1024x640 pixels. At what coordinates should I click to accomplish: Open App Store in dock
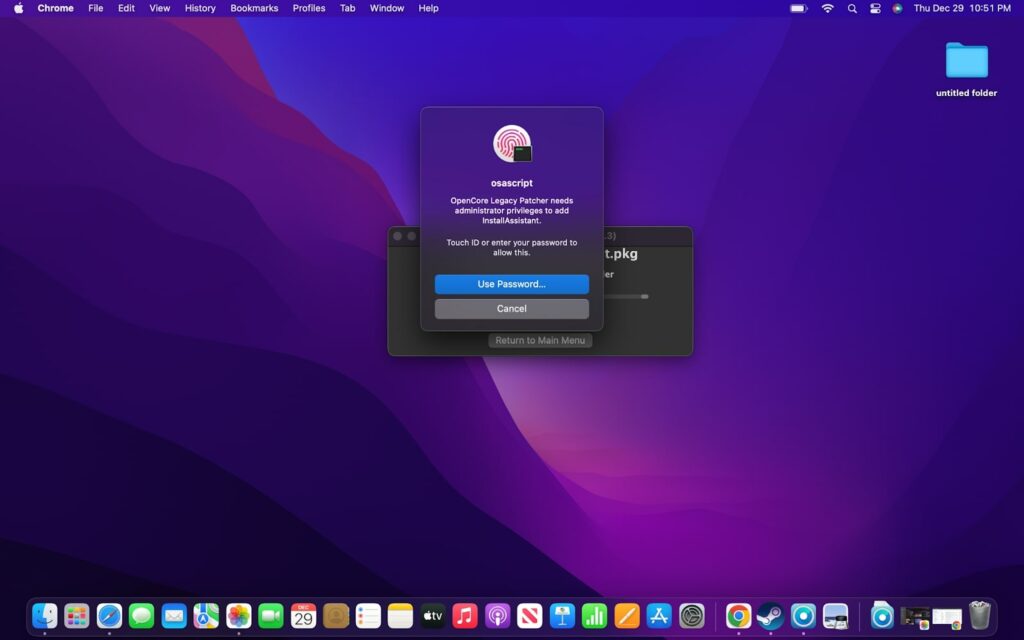(x=659, y=616)
